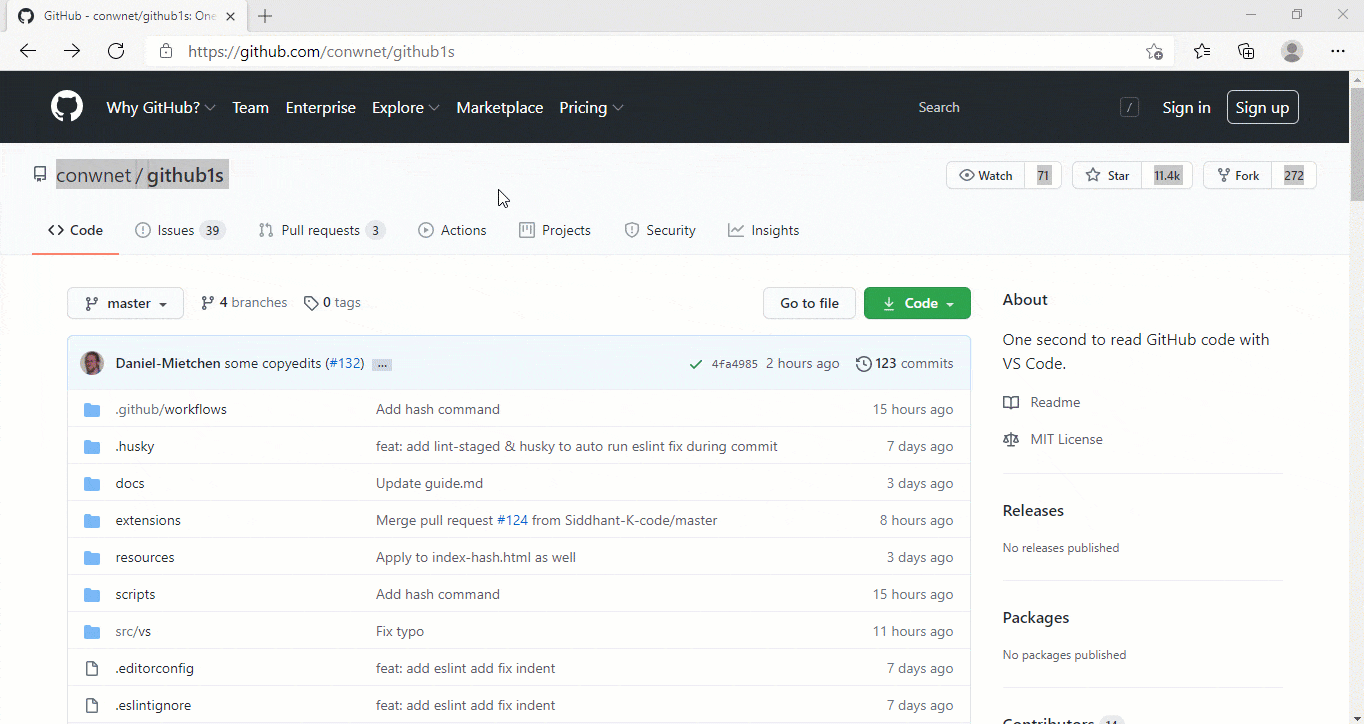Open browser profile avatar icon
The width and height of the screenshot is (1364, 724).
[x=1292, y=51]
